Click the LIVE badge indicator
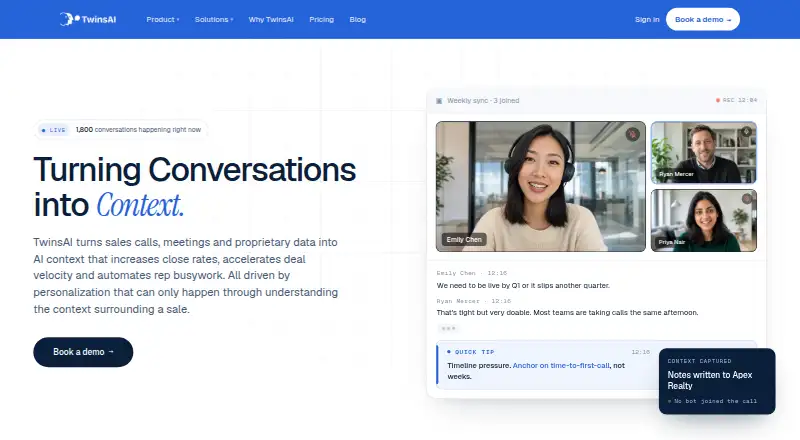Image resolution: width=800 pixels, height=440 pixels. pyautogui.click(x=54, y=130)
